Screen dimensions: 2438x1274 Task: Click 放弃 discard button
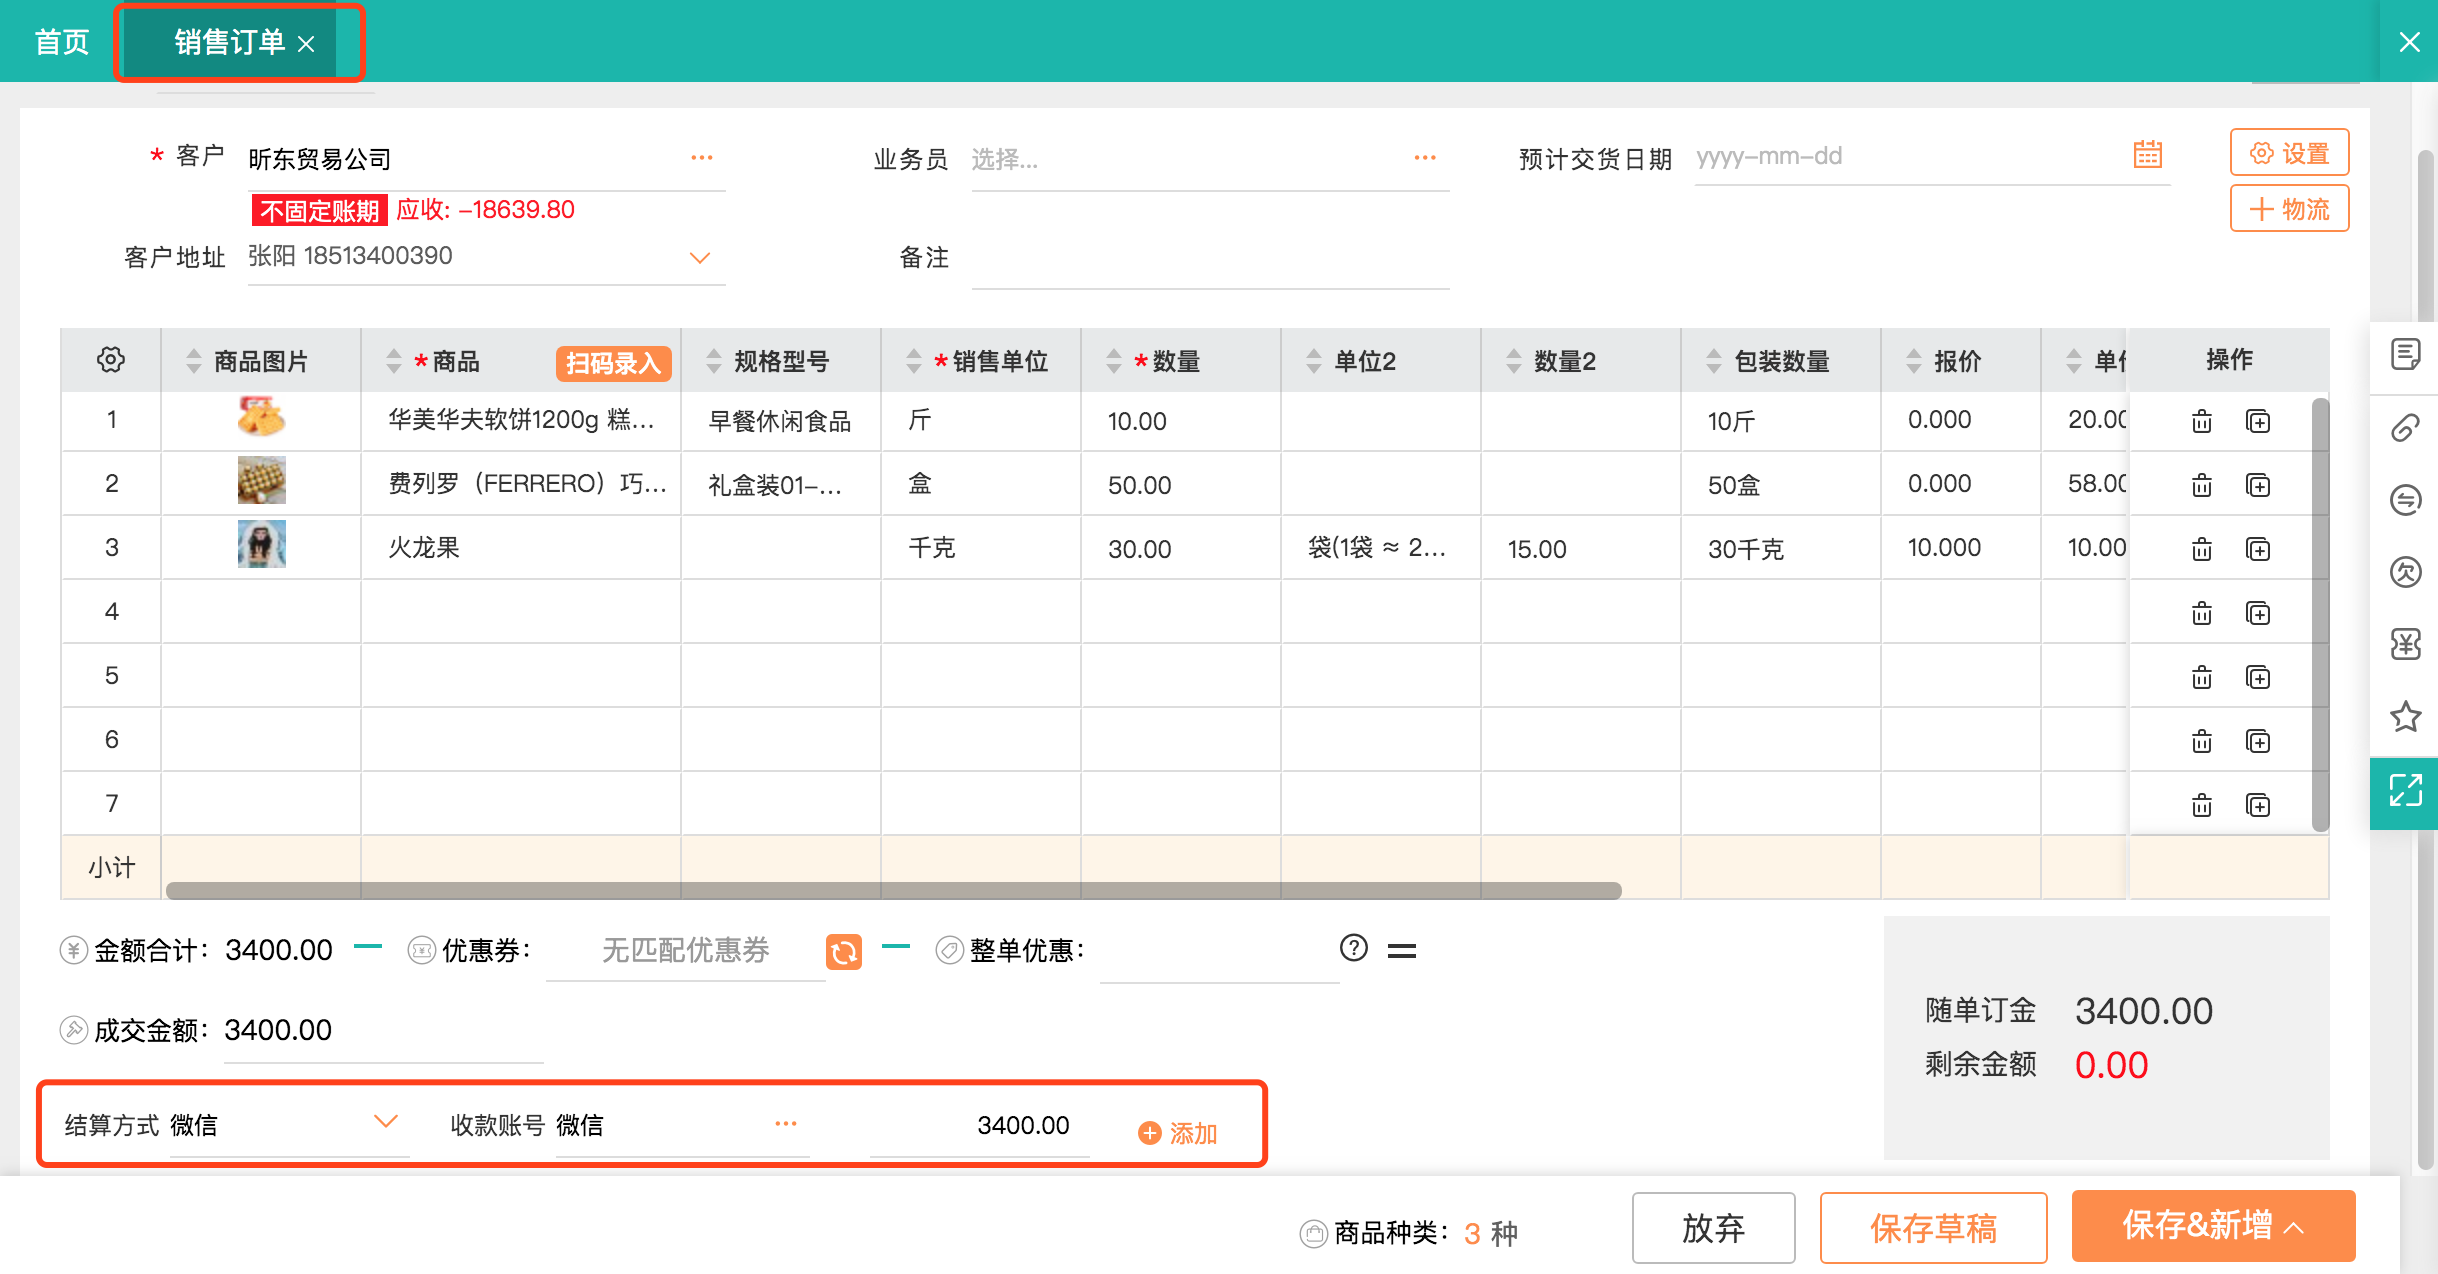pyautogui.click(x=1712, y=1224)
